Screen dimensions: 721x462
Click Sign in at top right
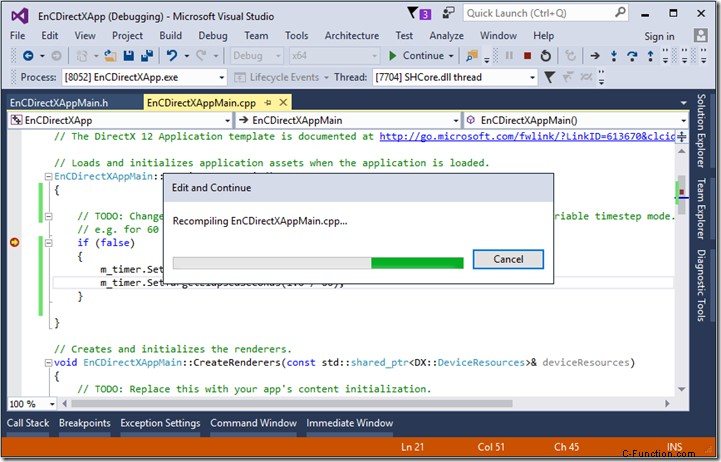659,36
